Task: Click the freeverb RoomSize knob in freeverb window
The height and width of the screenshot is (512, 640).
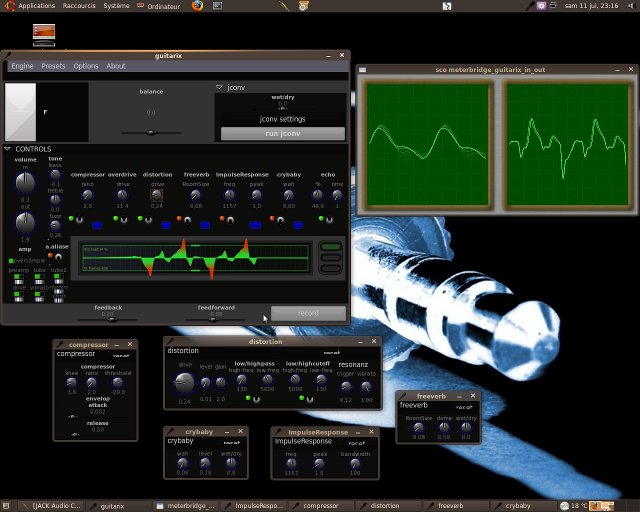Action: (418, 426)
